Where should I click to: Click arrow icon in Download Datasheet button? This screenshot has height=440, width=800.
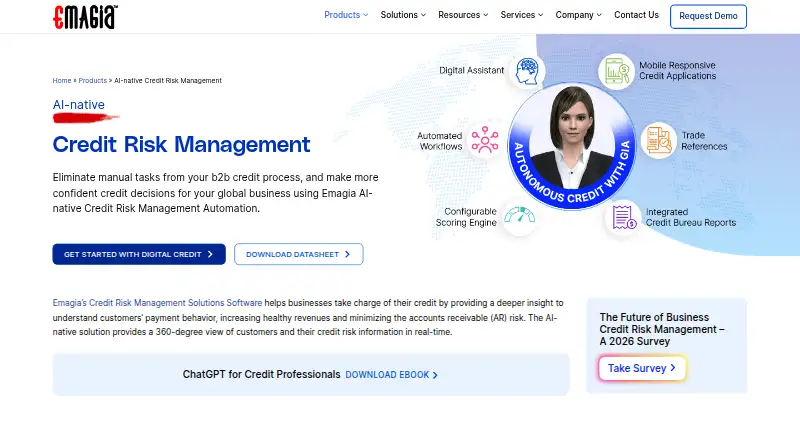pos(347,254)
